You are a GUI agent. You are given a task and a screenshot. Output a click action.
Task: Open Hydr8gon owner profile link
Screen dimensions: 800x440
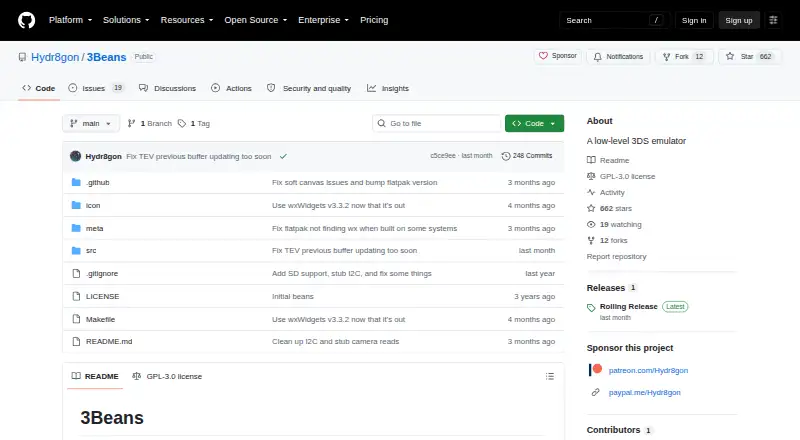pyautogui.click(x=55, y=57)
